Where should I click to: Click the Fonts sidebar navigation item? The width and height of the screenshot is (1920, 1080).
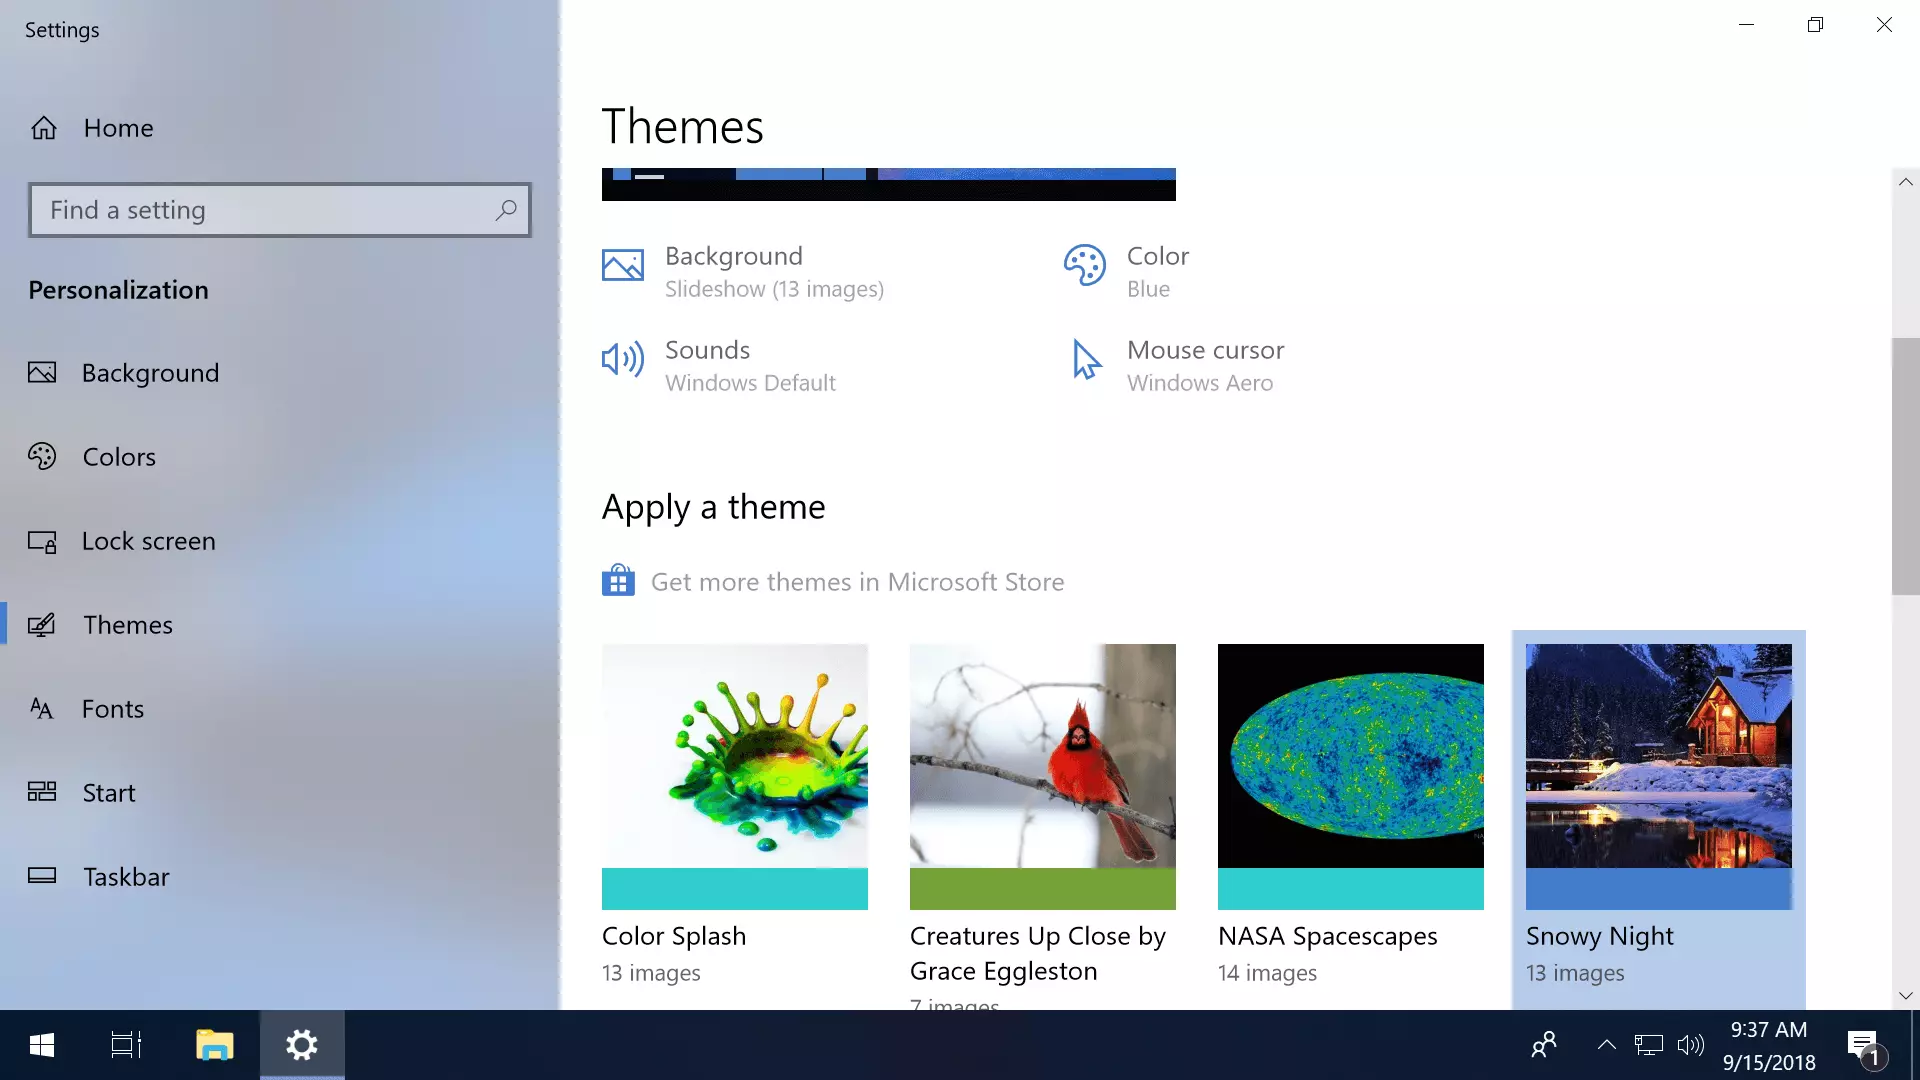112,708
